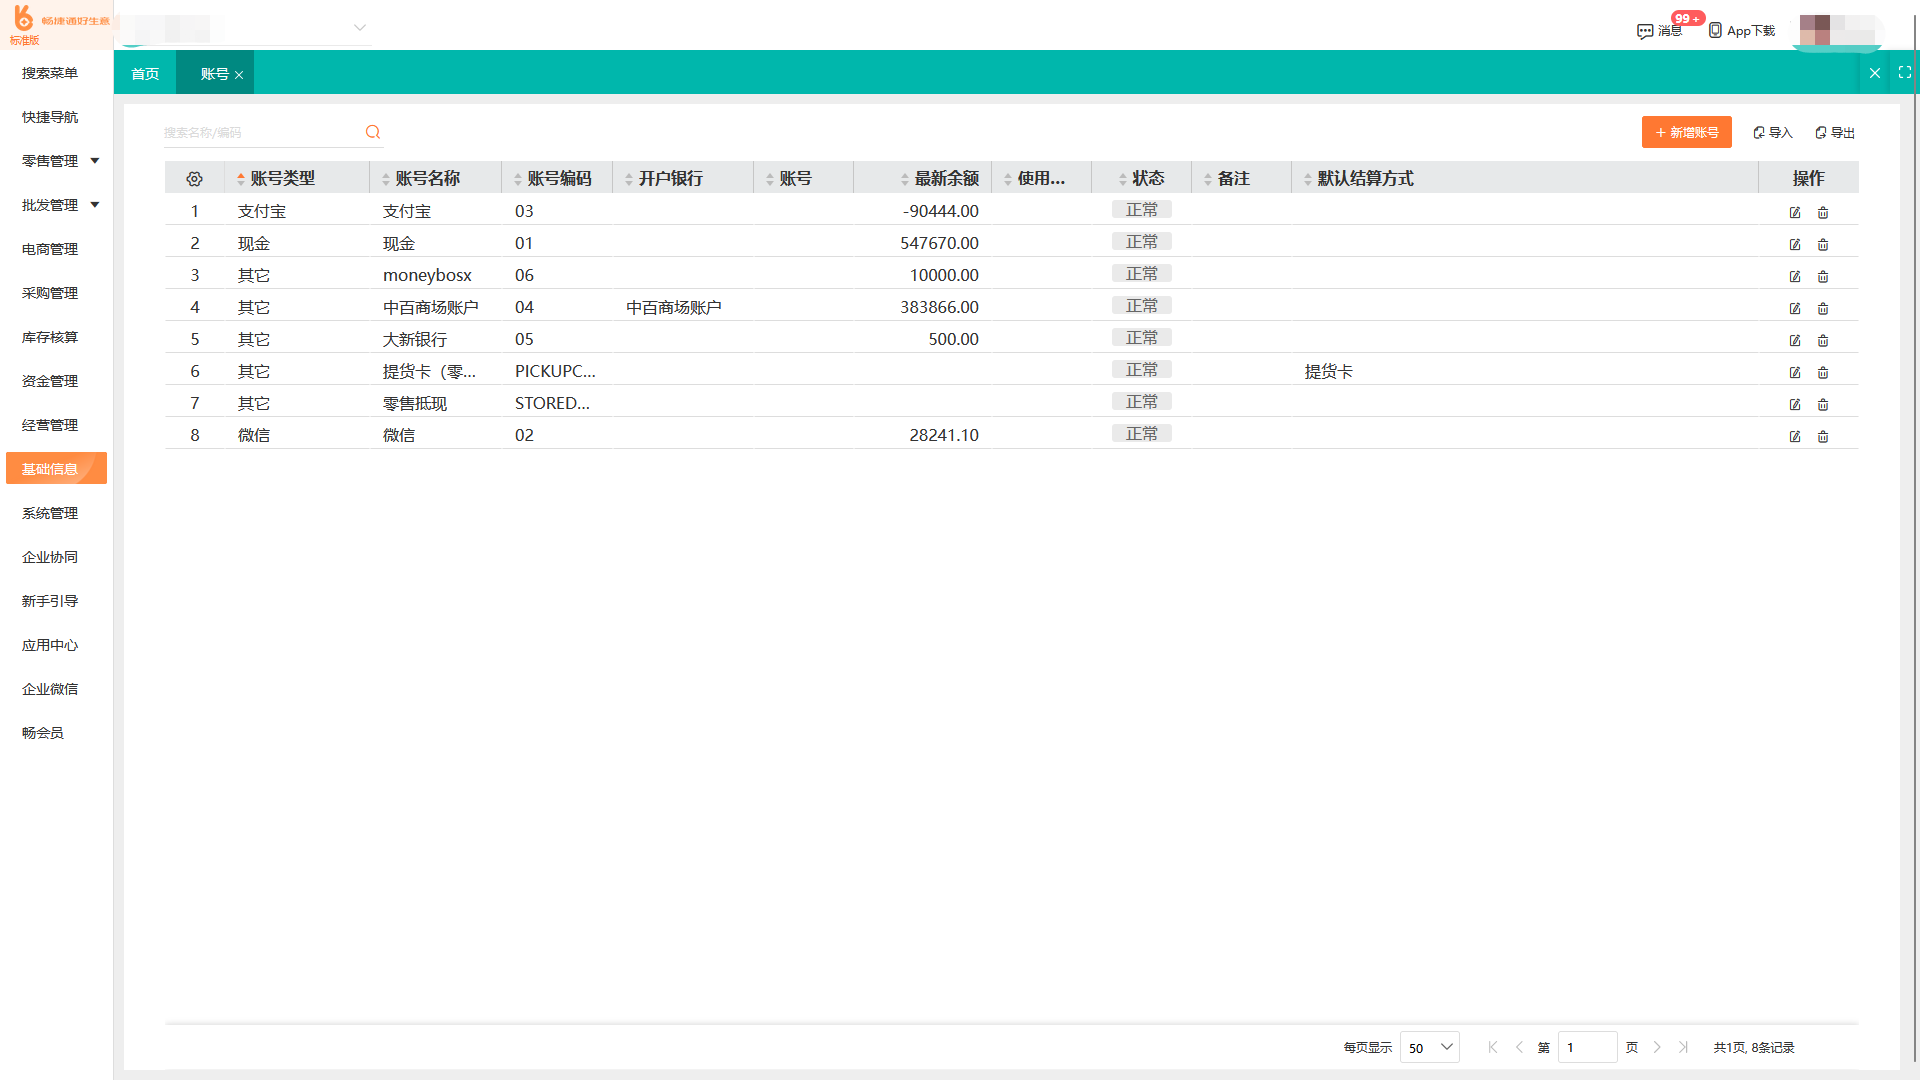Toggle 资金管理 menu item in sidebar
Screen dimensions: 1920x1080
point(51,381)
